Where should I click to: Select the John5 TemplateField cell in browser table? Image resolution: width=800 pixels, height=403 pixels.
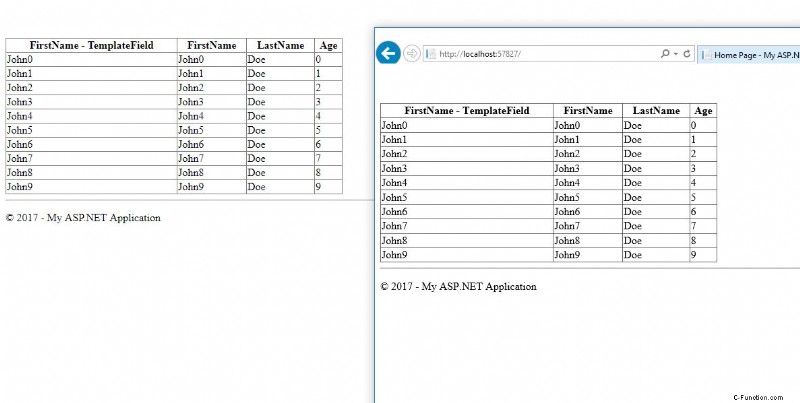pyautogui.click(x=394, y=198)
